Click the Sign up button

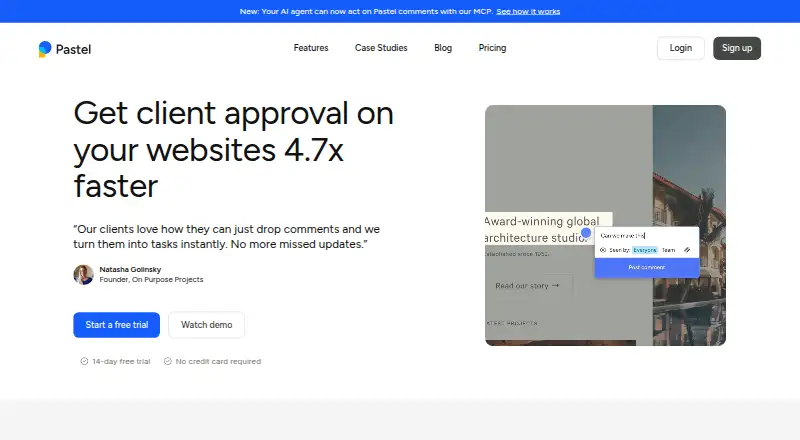737,48
